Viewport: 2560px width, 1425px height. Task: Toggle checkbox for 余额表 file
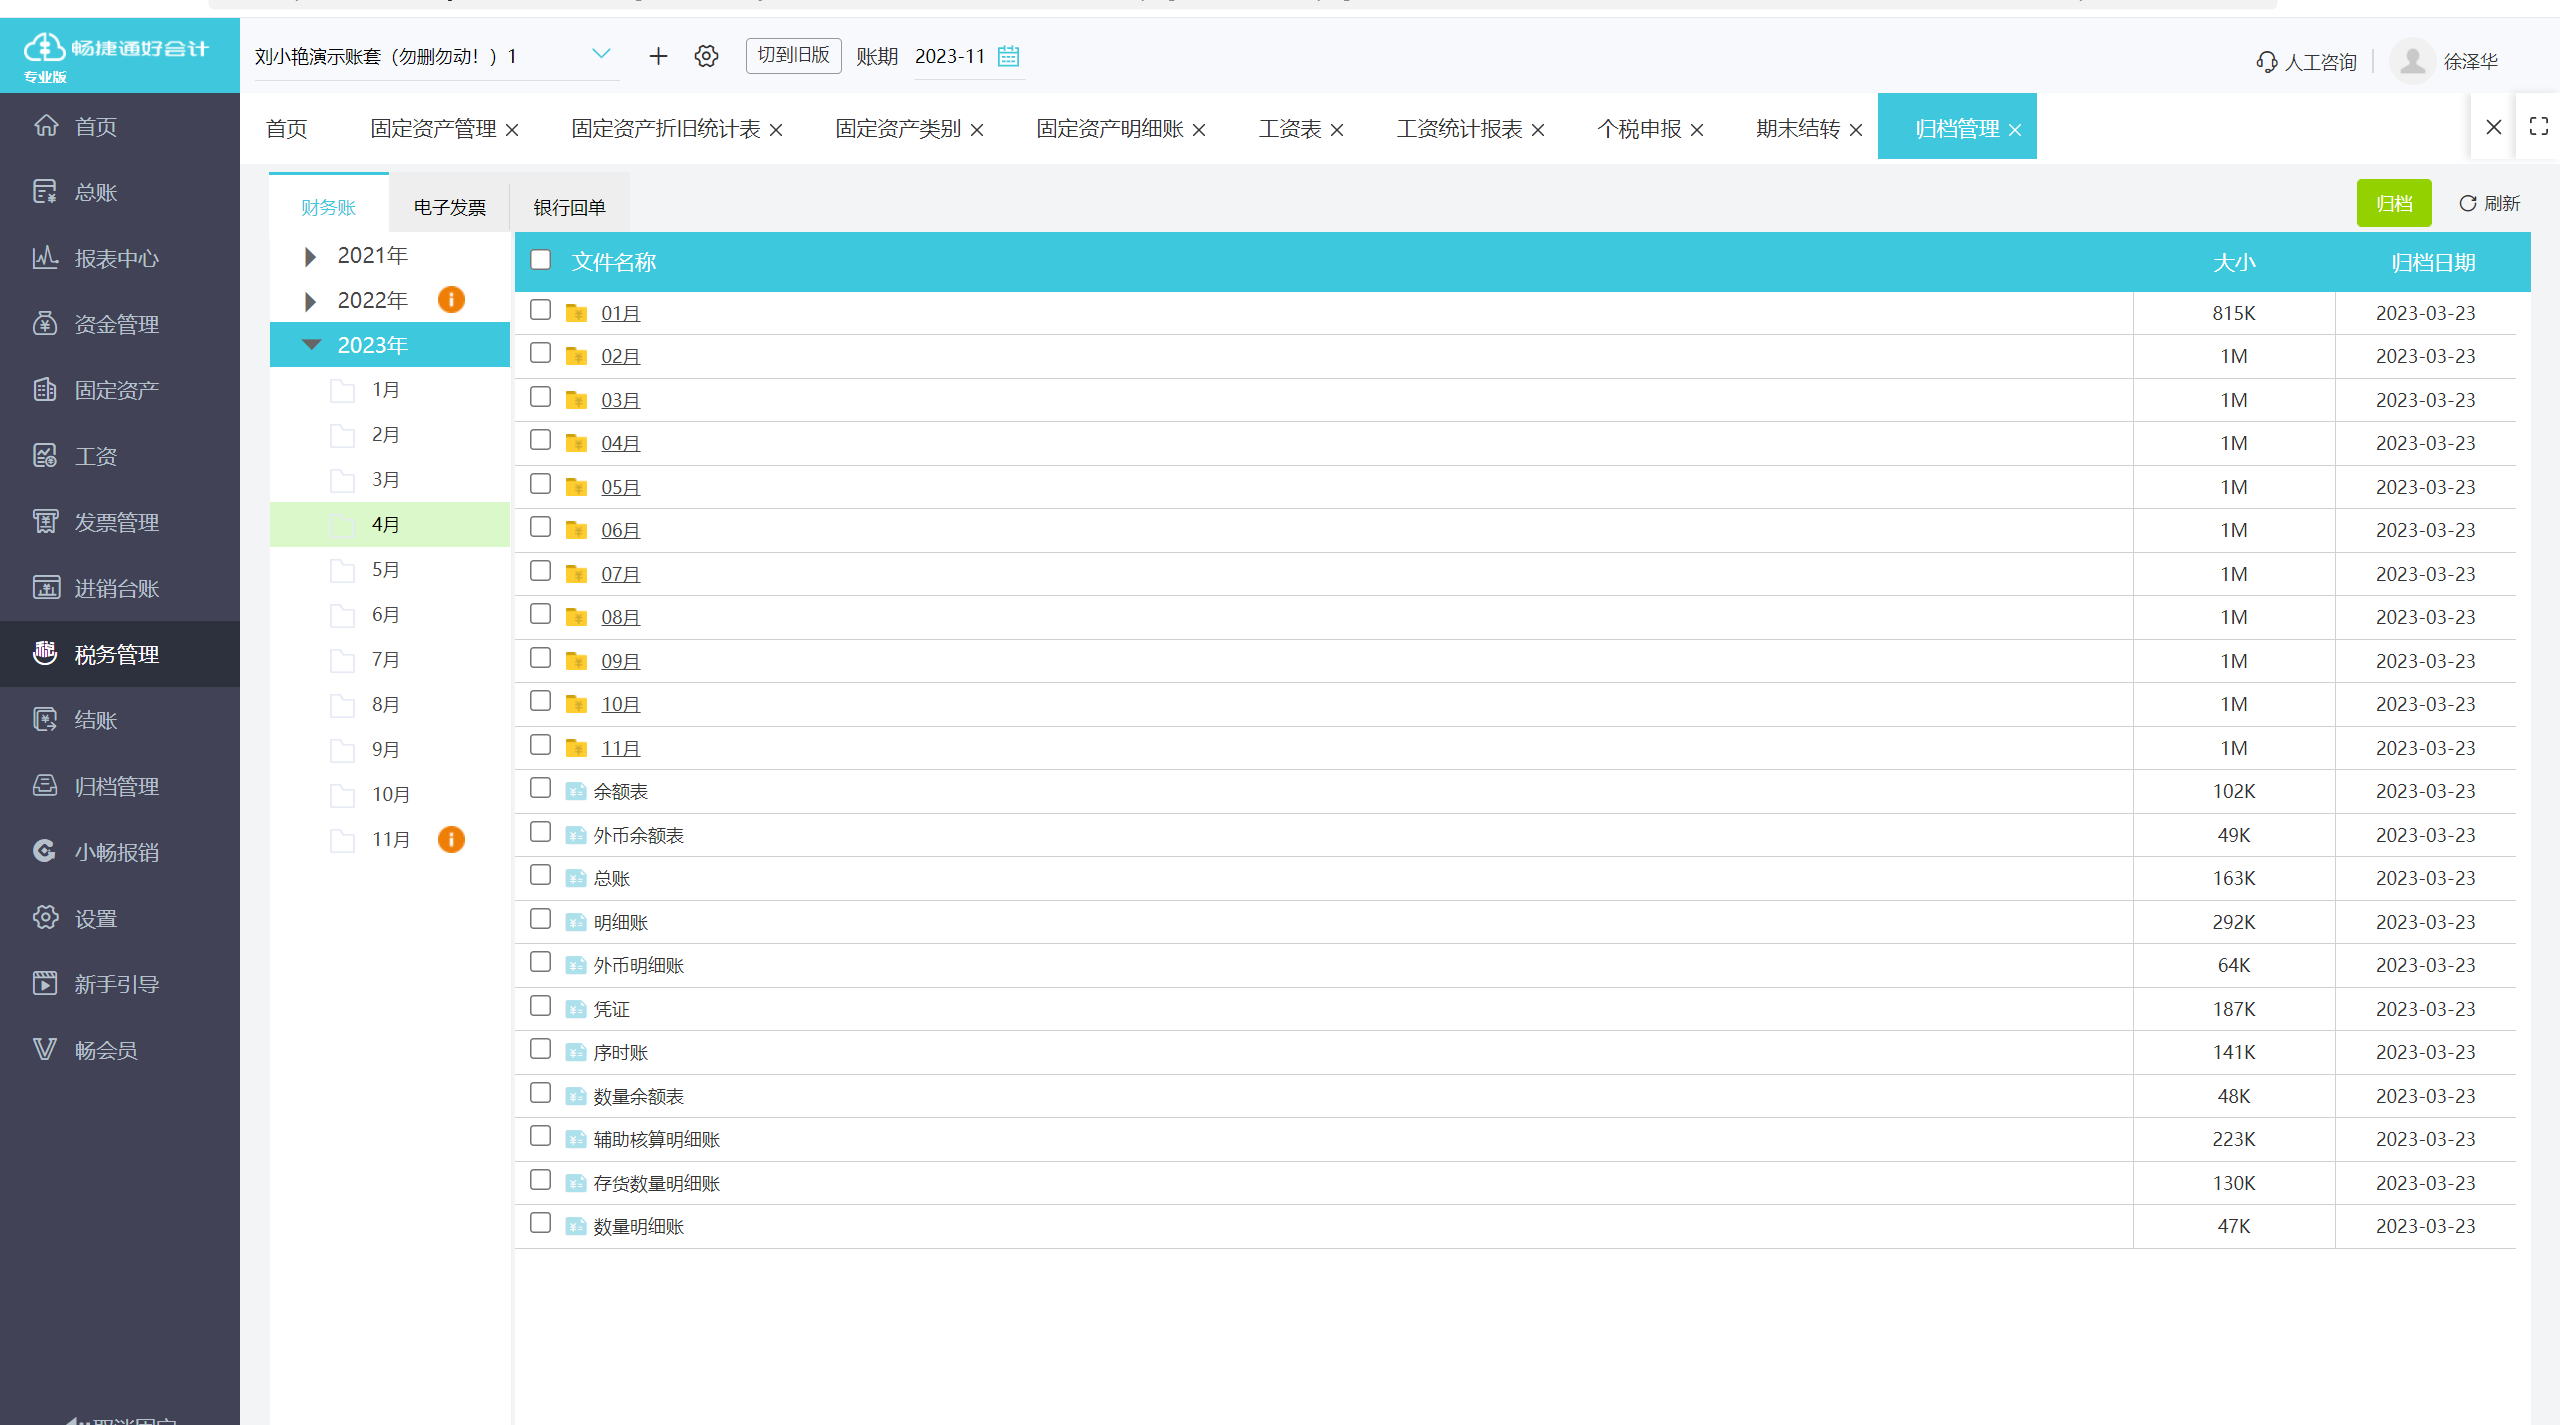(542, 790)
